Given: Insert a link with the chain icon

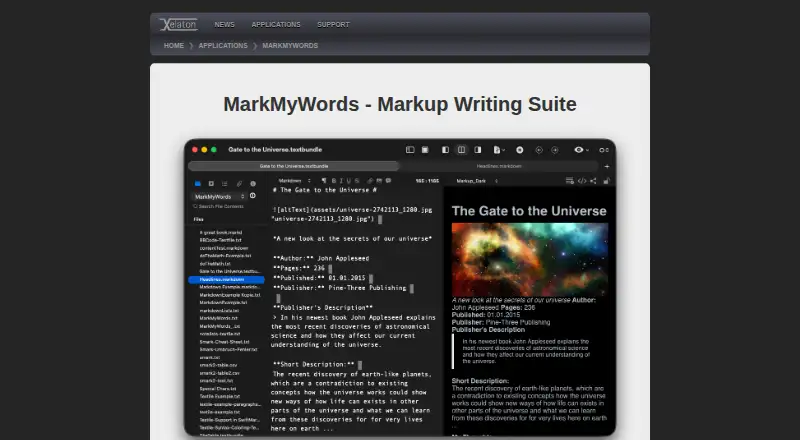Looking at the screenshot, I should coord(370,181).
